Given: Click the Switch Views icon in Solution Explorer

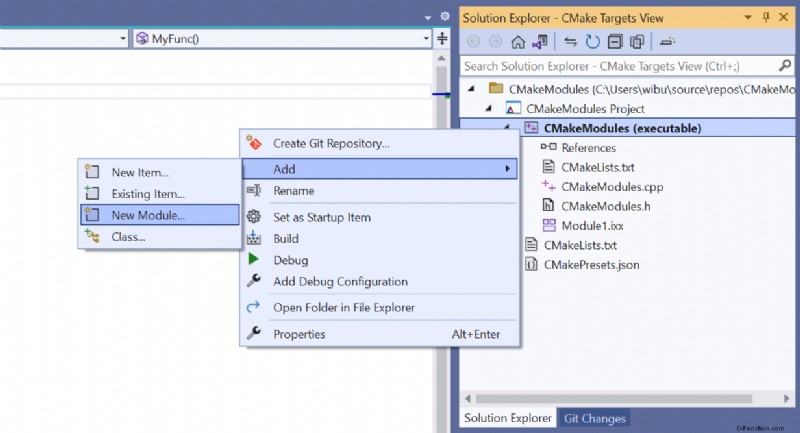Looking at the screenshot, I should pos(539,41).
